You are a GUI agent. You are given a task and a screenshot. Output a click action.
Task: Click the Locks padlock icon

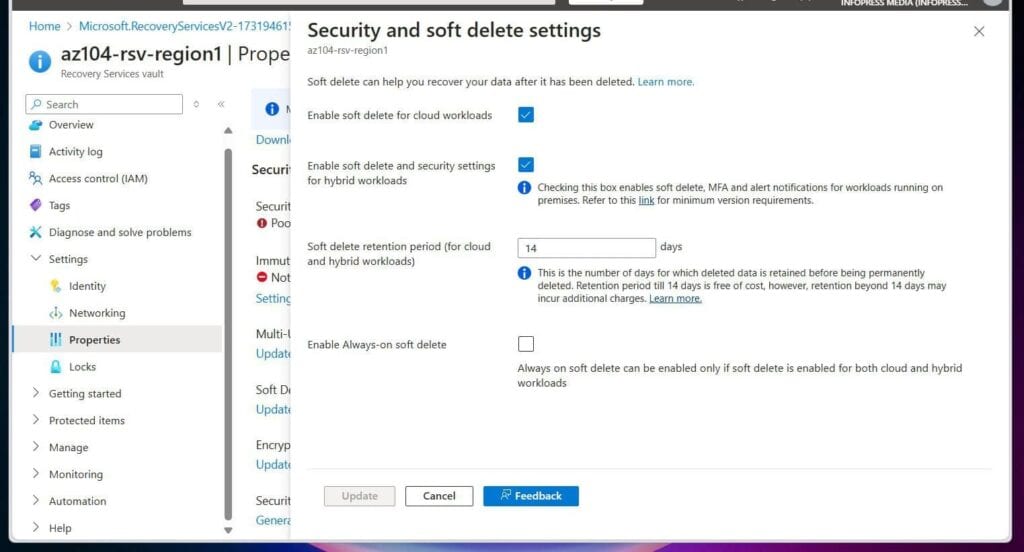point(56,366)
